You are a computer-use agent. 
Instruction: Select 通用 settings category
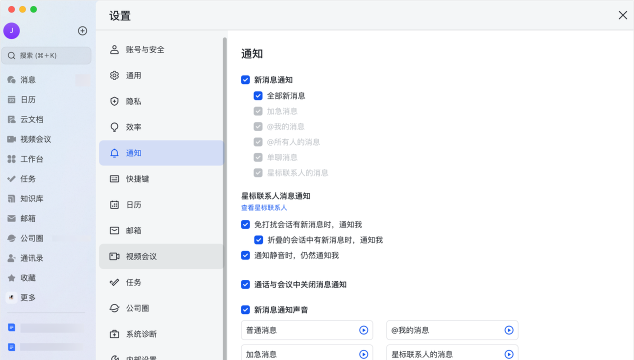coord(161,76)
